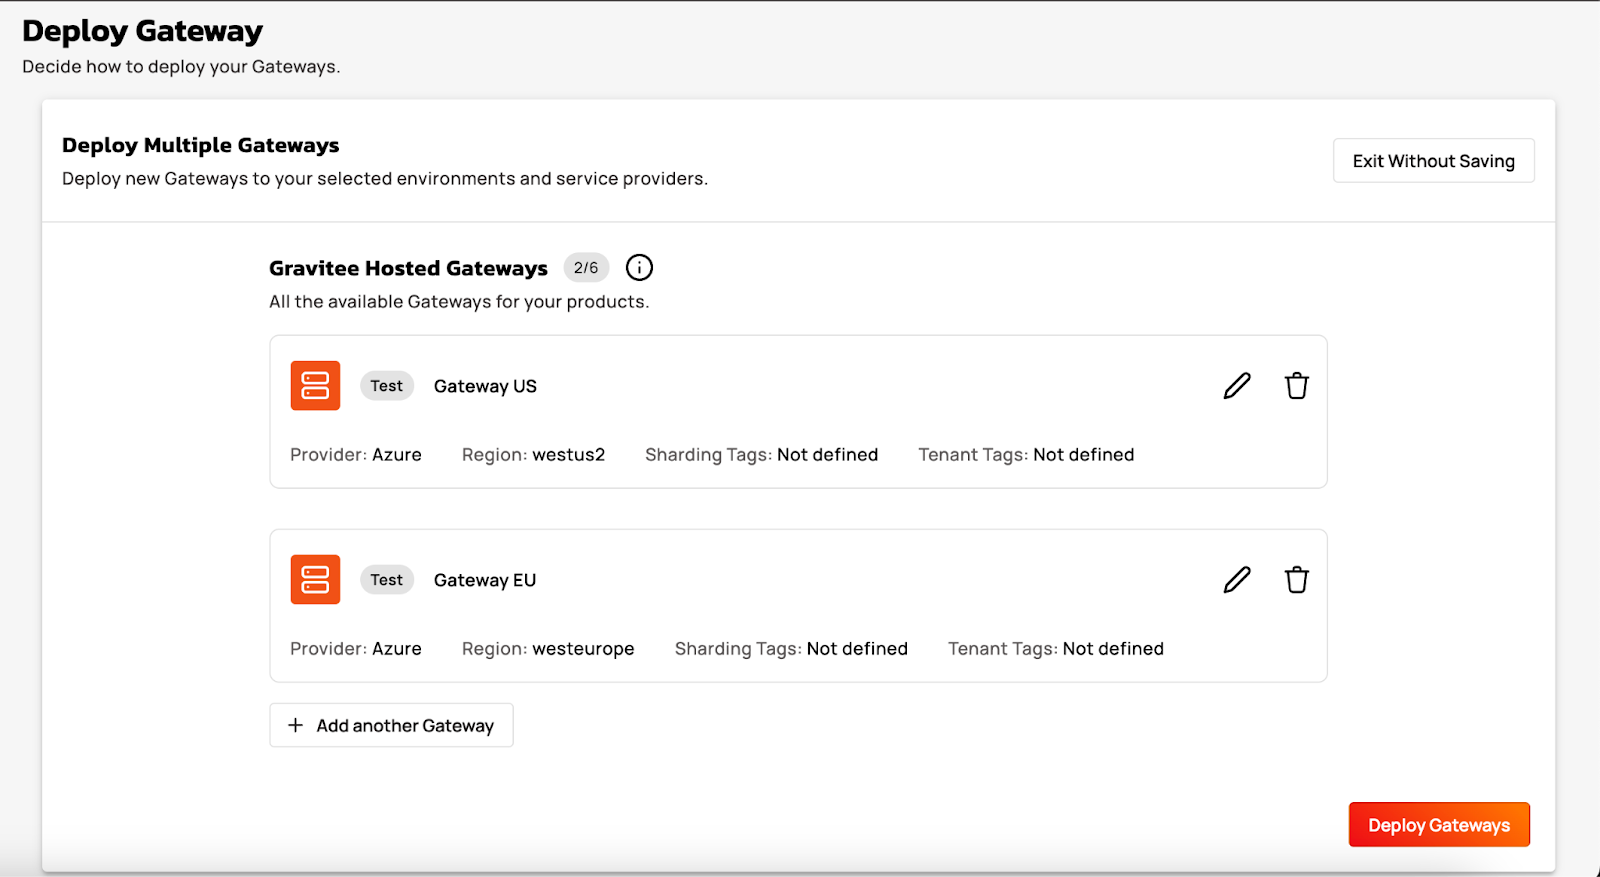
Task: Click the westus2 region value
Action: coord(568,455)
